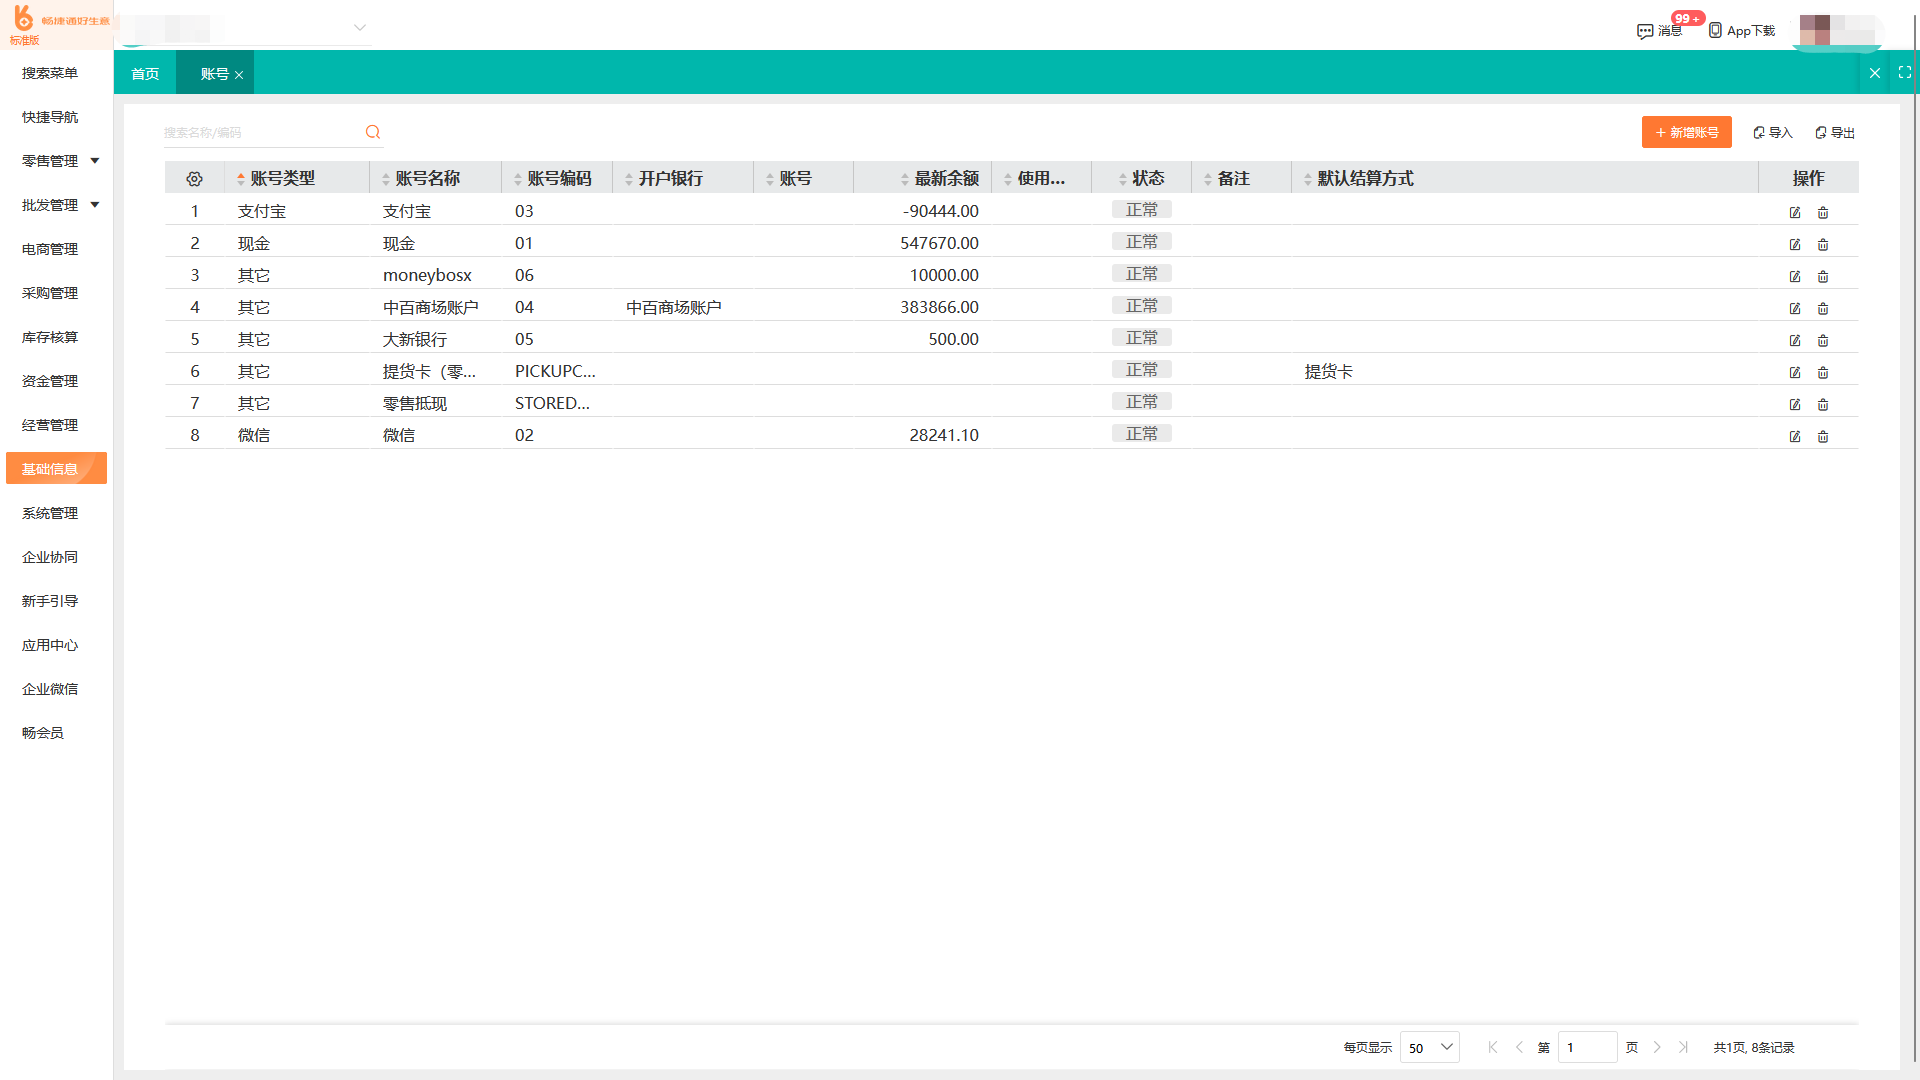The image size is (1920, 1080).
Task: Click the 下一页 navigation arrow
Action: click(x=1658, y=1047)
